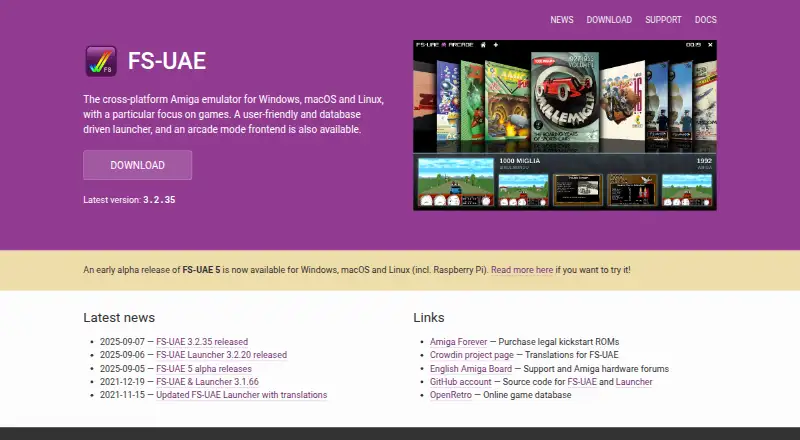Click the 'Latest news' heading
800x440 pixels.
coord(119,317)
